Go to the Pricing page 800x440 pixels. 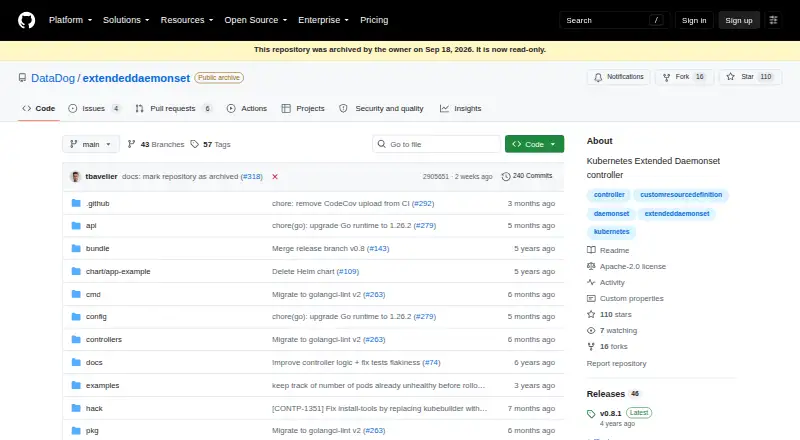(374, 20)
